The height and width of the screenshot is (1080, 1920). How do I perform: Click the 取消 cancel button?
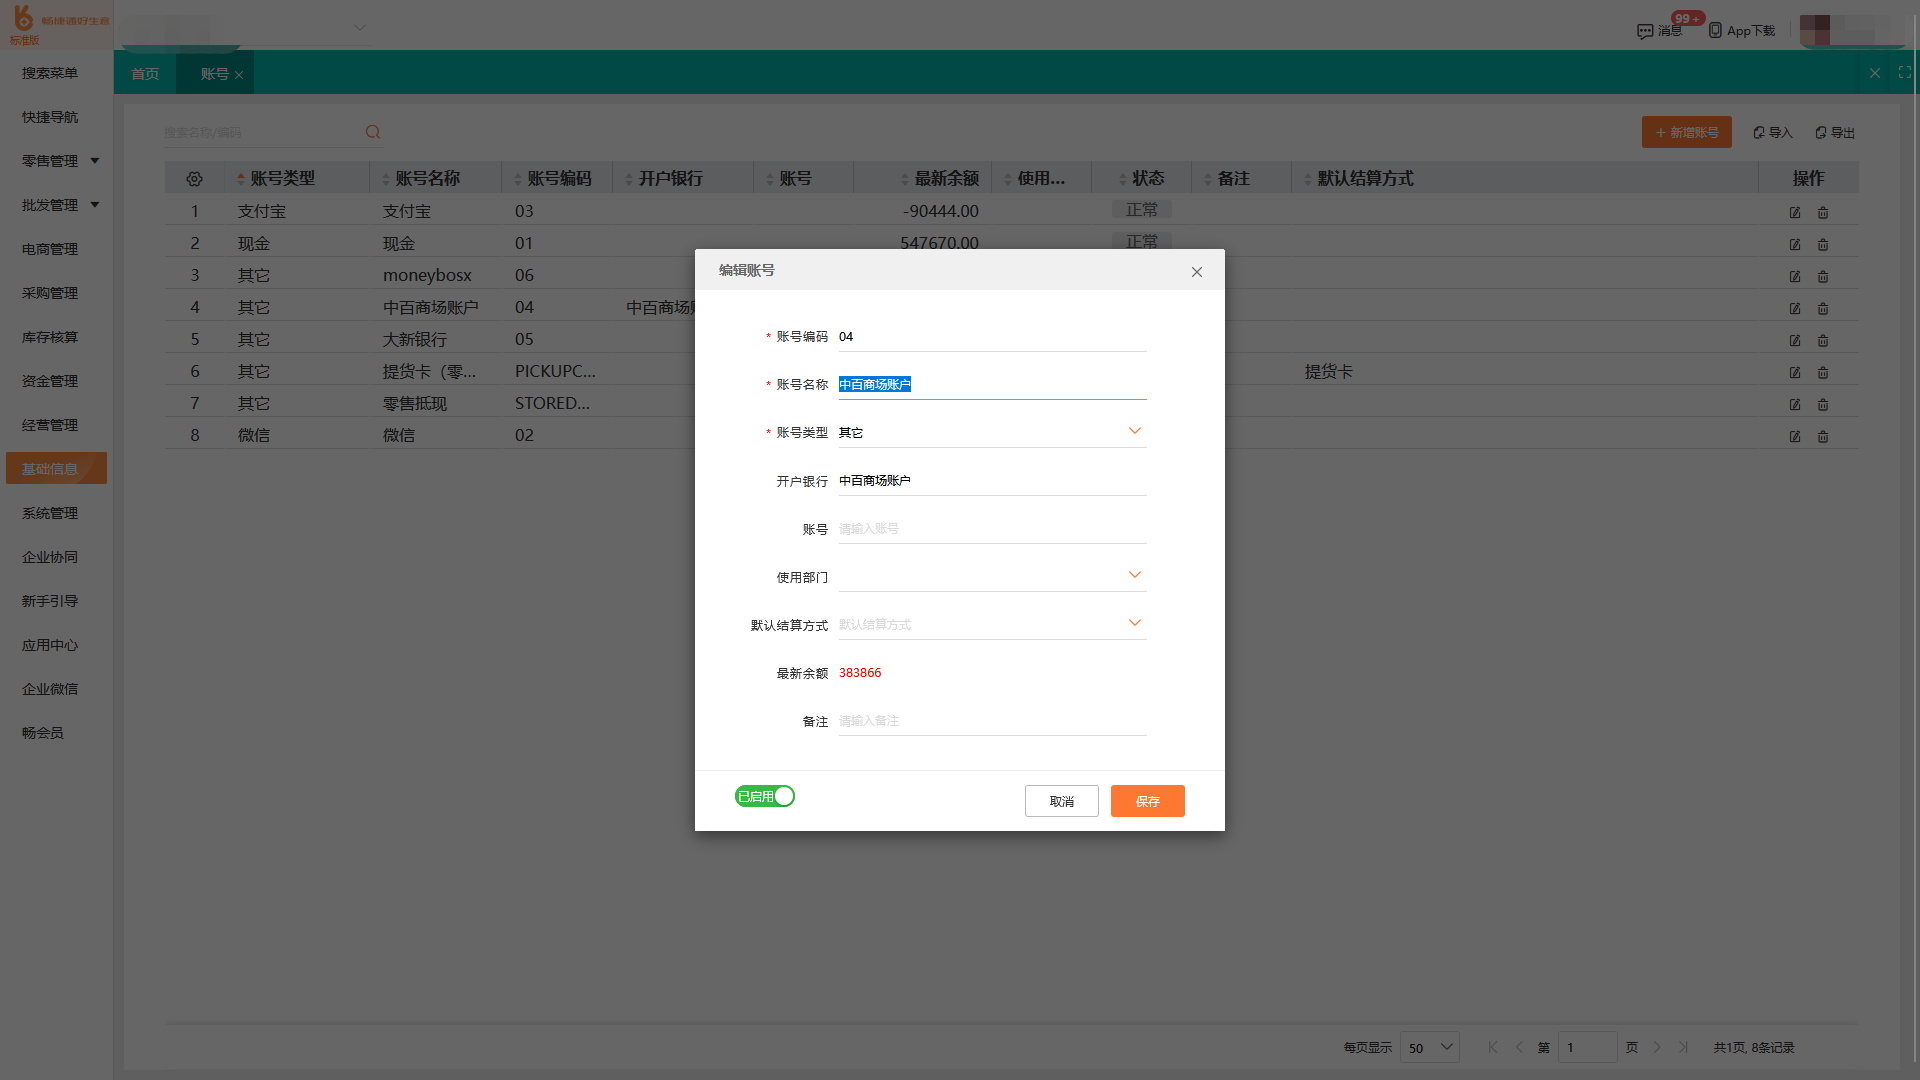(x=1062, y=800)
